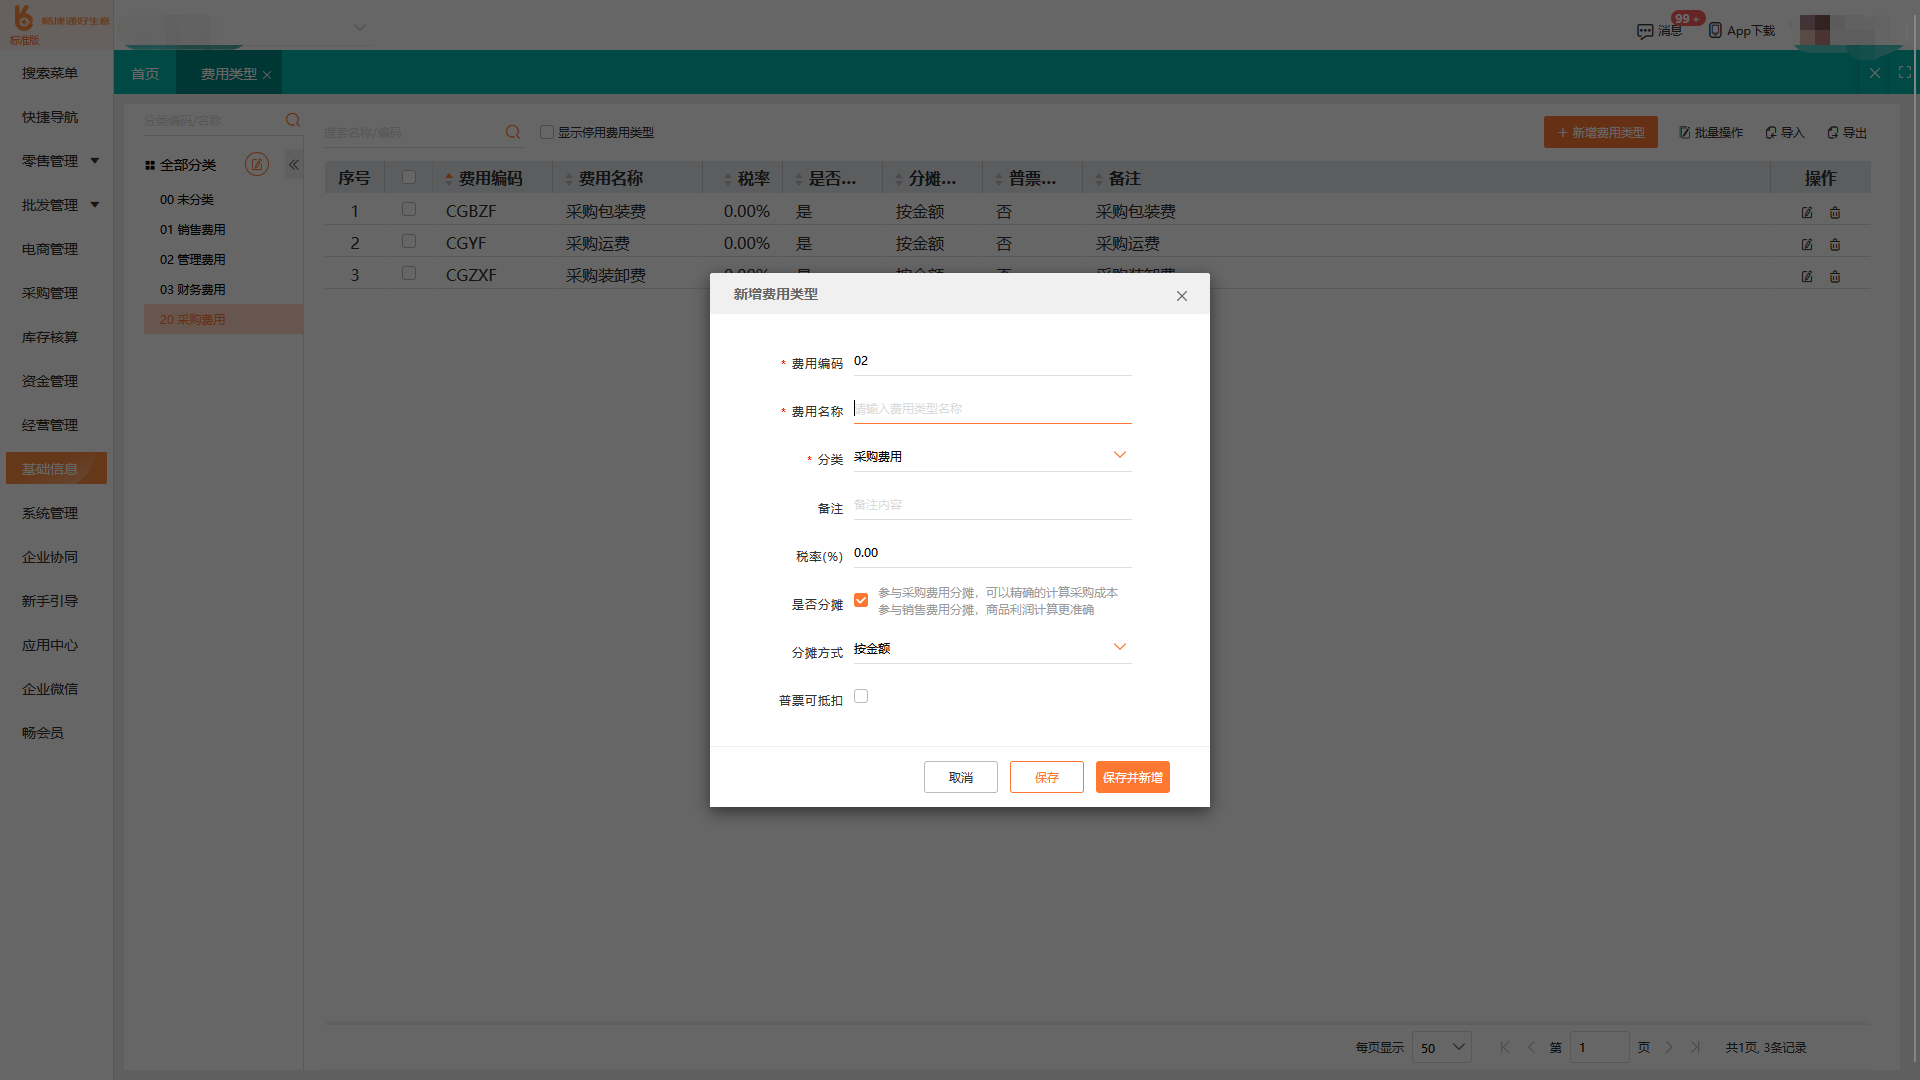Screen dimensions: 1920x1080
Task: Enable 普票可抵扣 checkbox in dialog
Action: click(x=860, y=695)
